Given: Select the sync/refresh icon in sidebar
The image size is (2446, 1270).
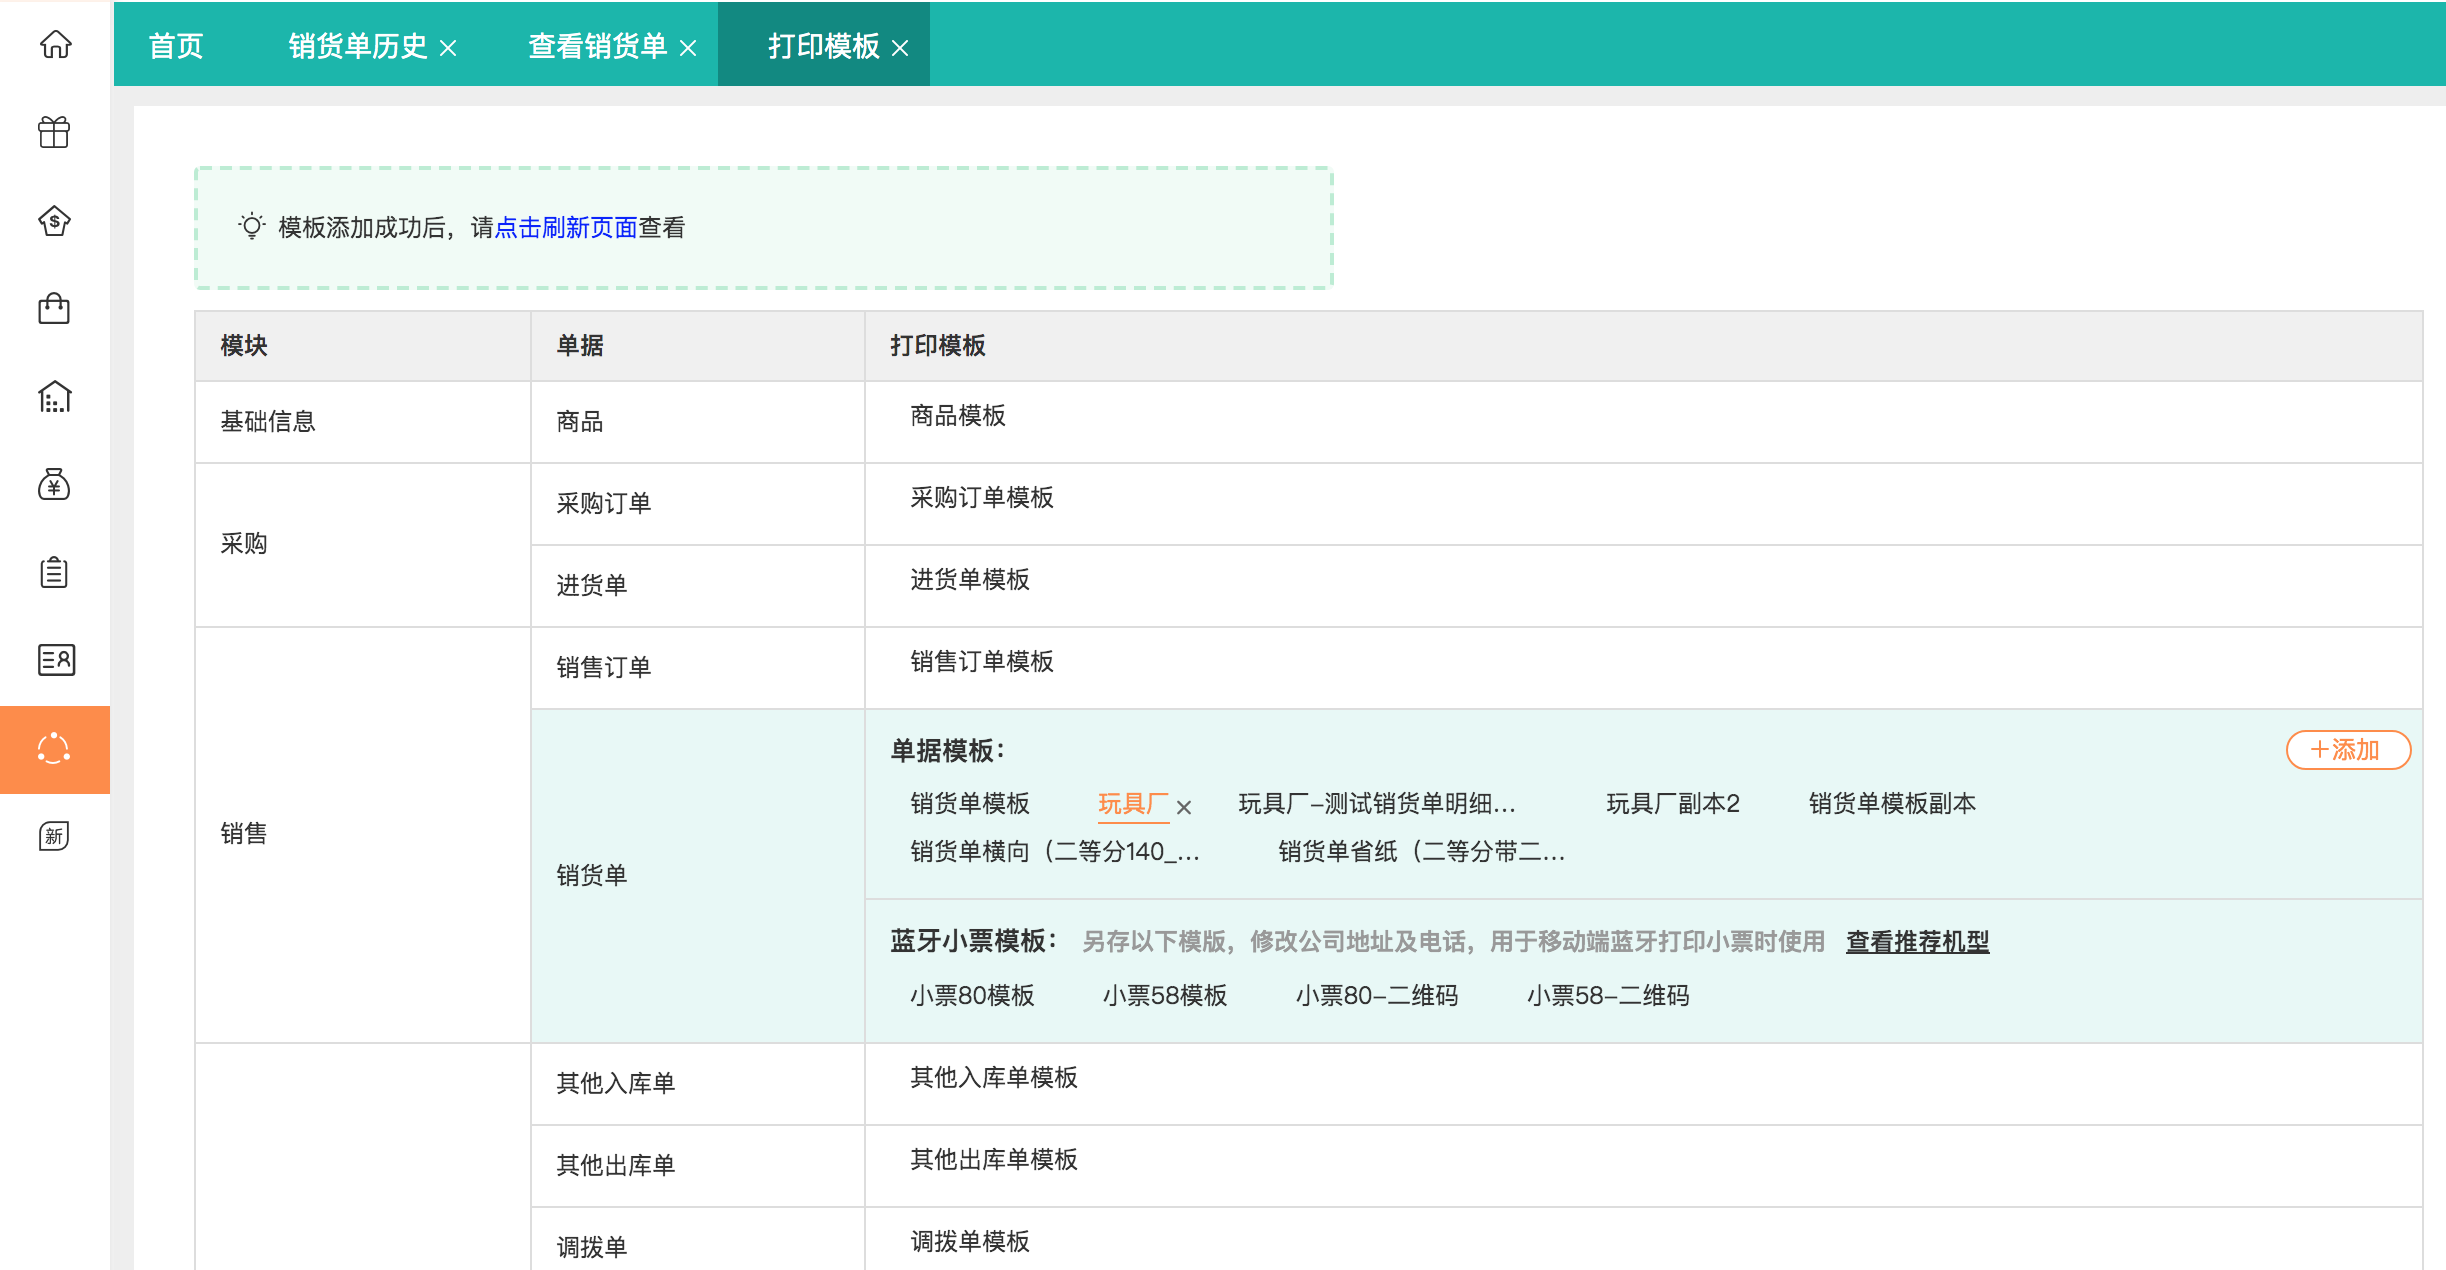Looking at the screenshot, I should click(55, 749).
